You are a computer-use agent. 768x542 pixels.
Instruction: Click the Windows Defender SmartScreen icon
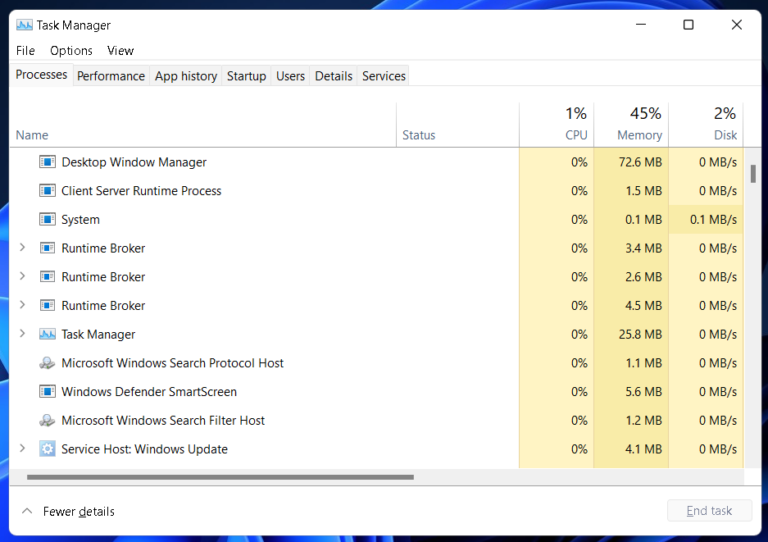coord(47,392)
